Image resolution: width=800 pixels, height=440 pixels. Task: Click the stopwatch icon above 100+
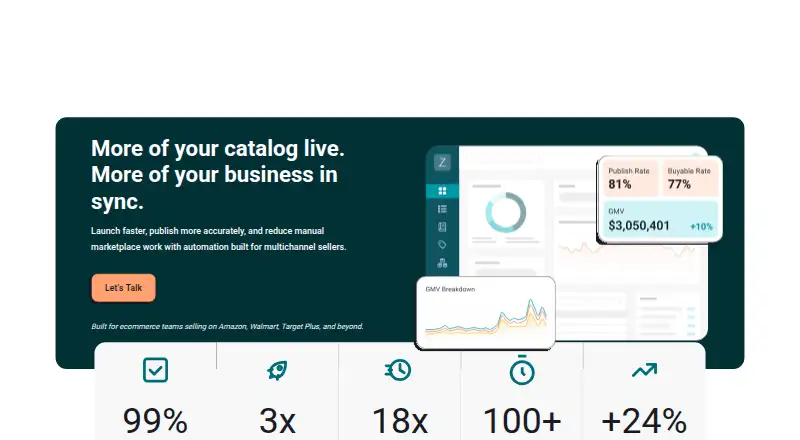pyautogui.click(x=522, y=370)
